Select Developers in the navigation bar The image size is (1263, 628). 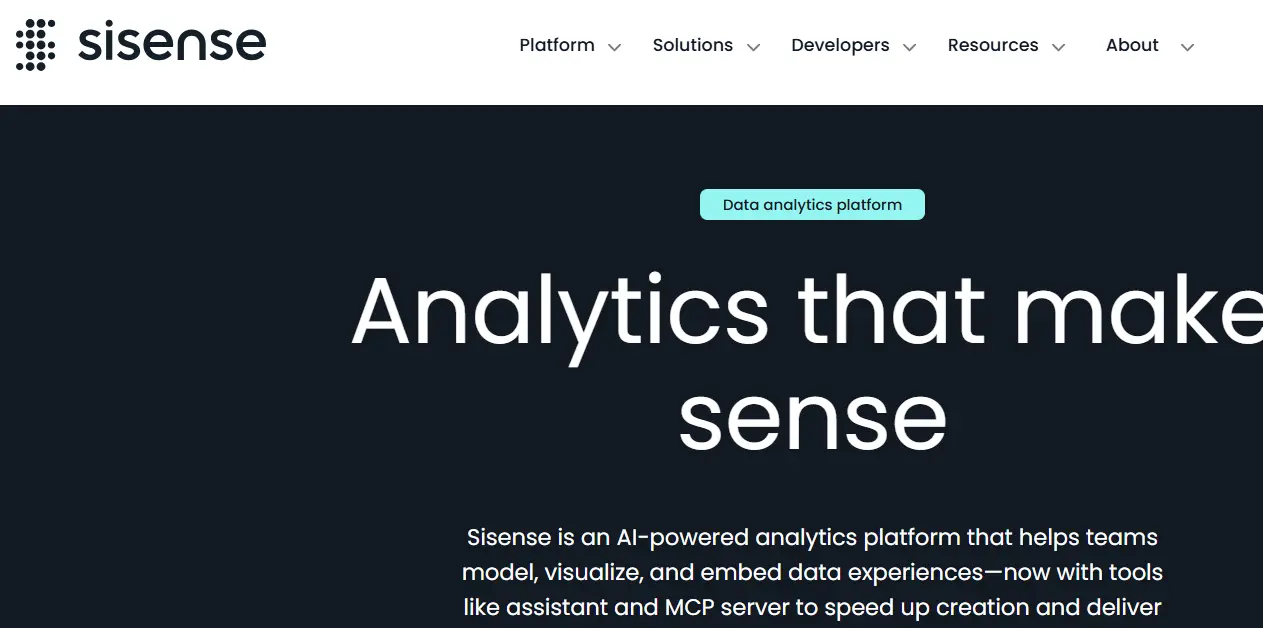840,45
